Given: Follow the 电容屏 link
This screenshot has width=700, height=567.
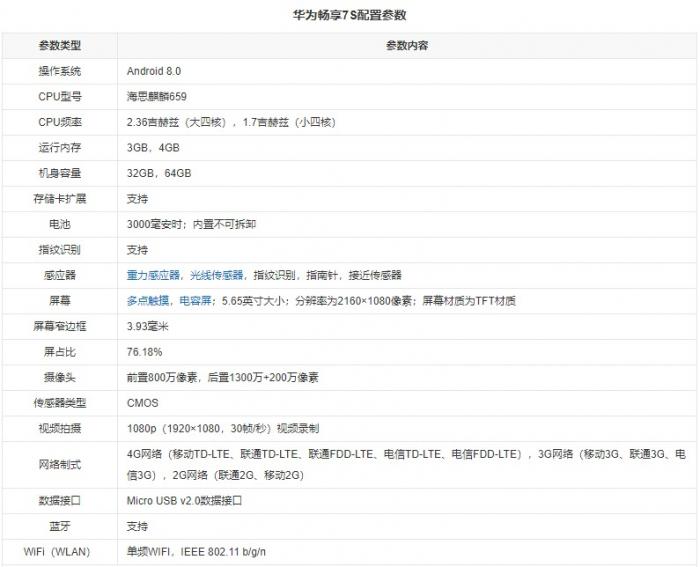Looking at the screenshot, I should 196,301.
